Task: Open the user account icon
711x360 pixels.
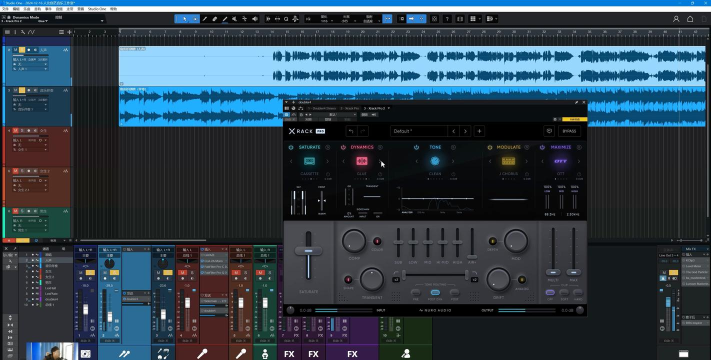Action: (676, 19)
